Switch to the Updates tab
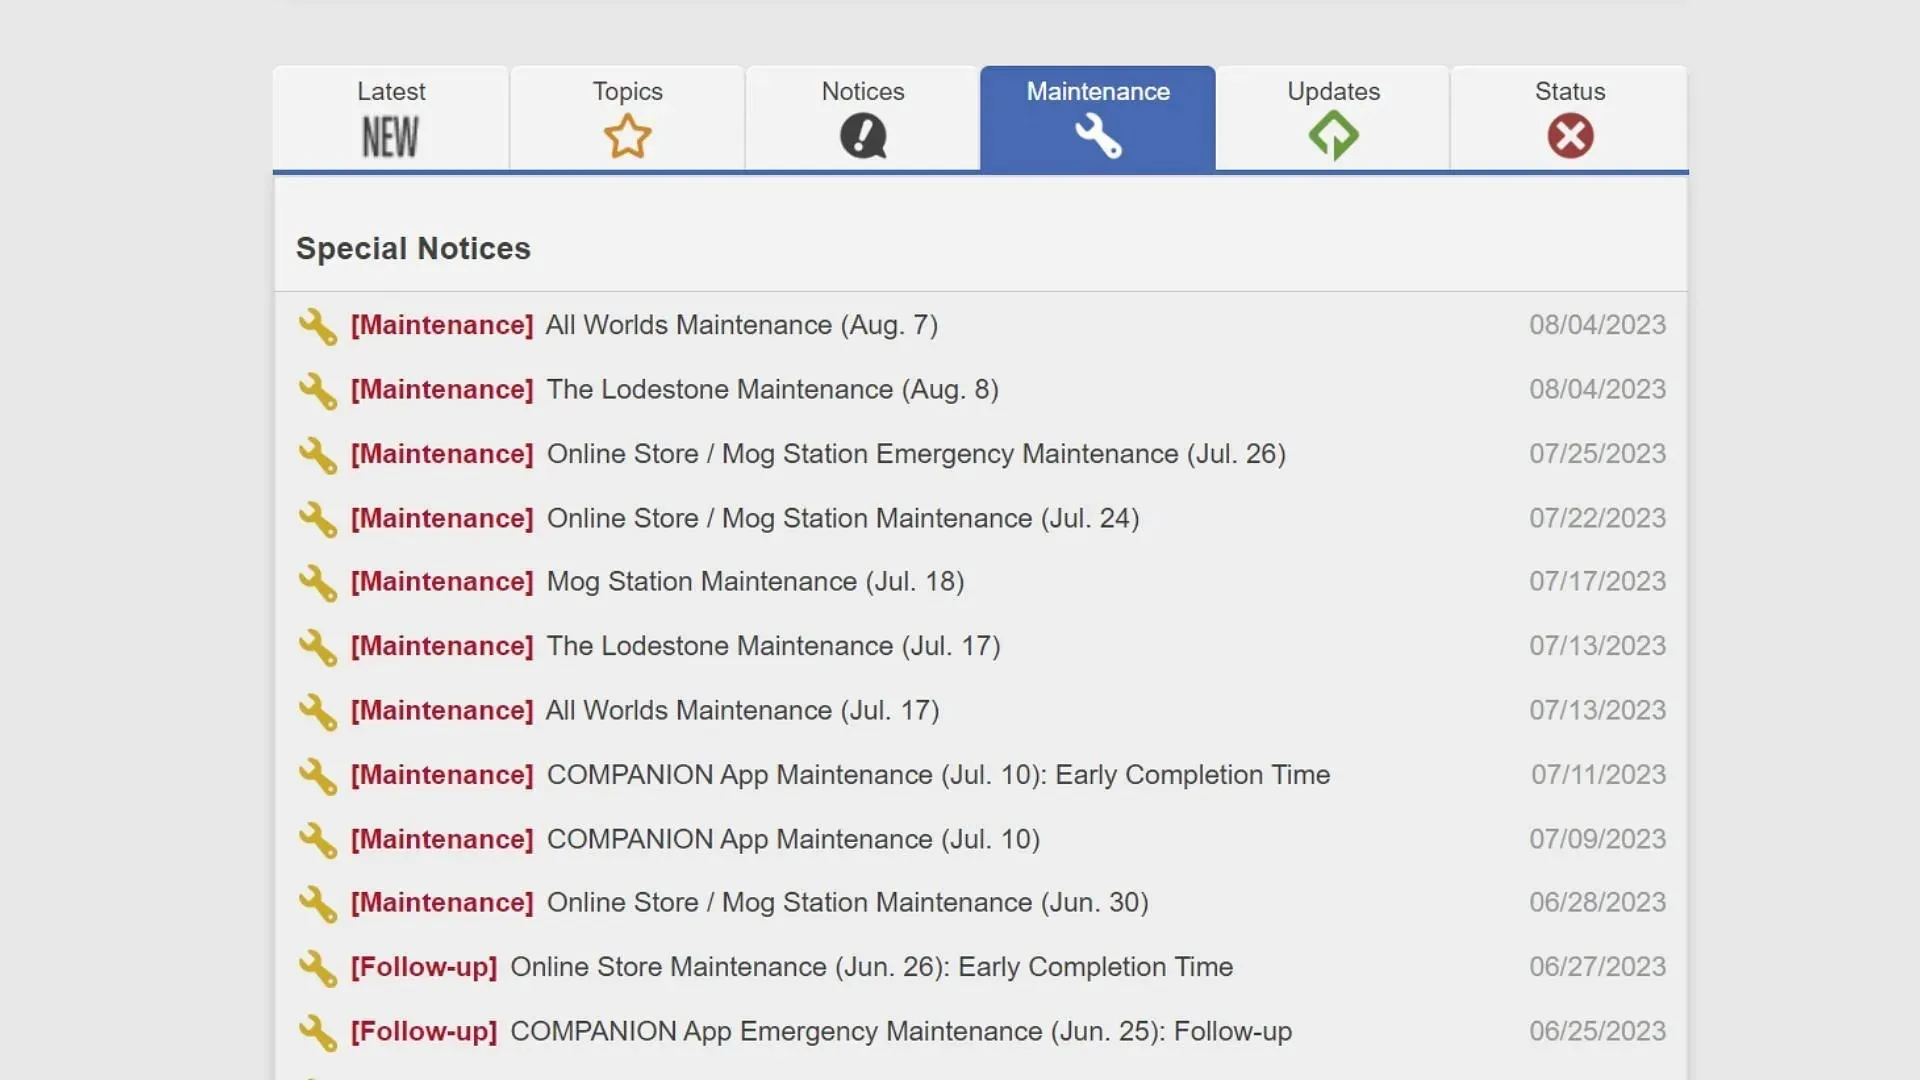The width and height of the screenshot is (1920, 1080). click(1333, 117)
